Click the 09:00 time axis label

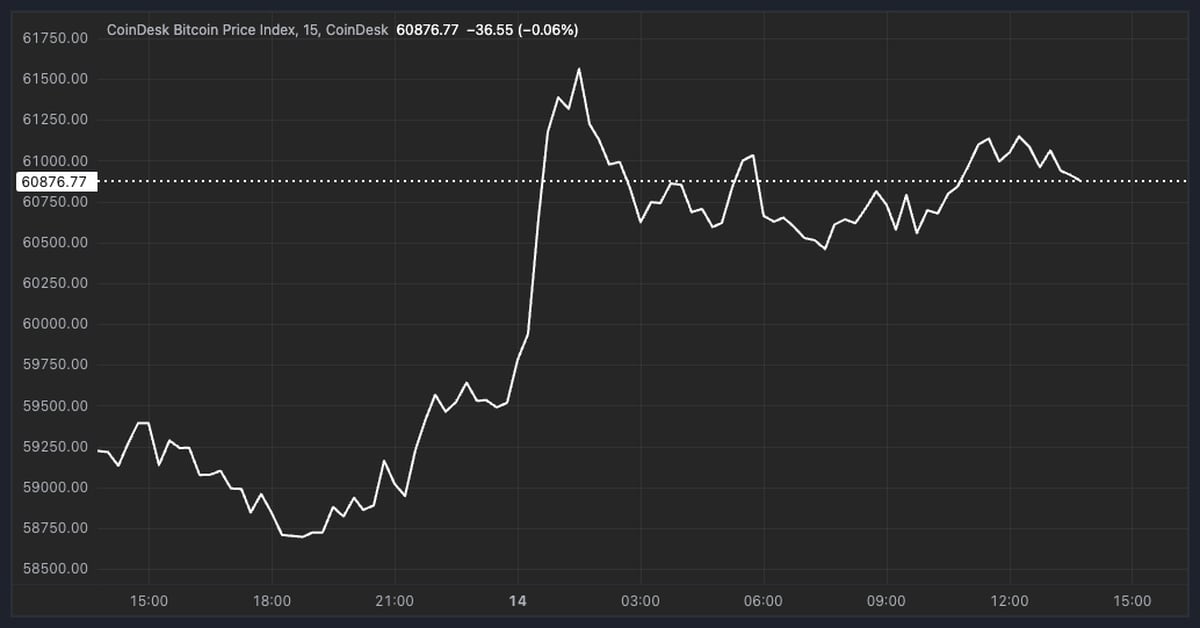(886, 601)
